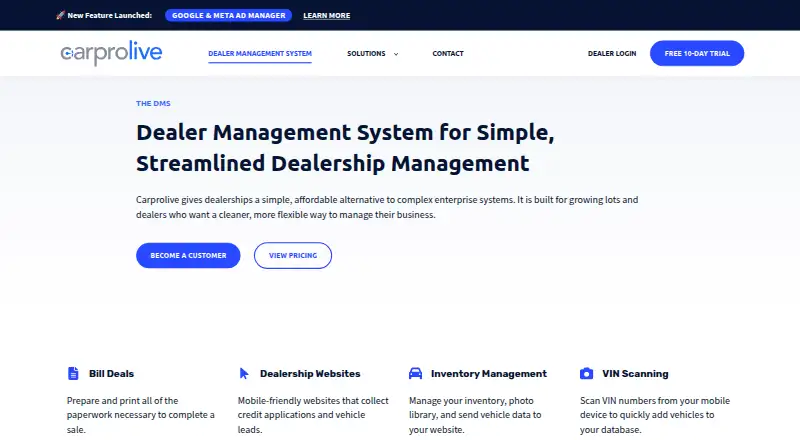This screenshot has height=440, width=800.
Task: Click the Dealership Websites cursor icon
Action: click(x=244, y=373)
